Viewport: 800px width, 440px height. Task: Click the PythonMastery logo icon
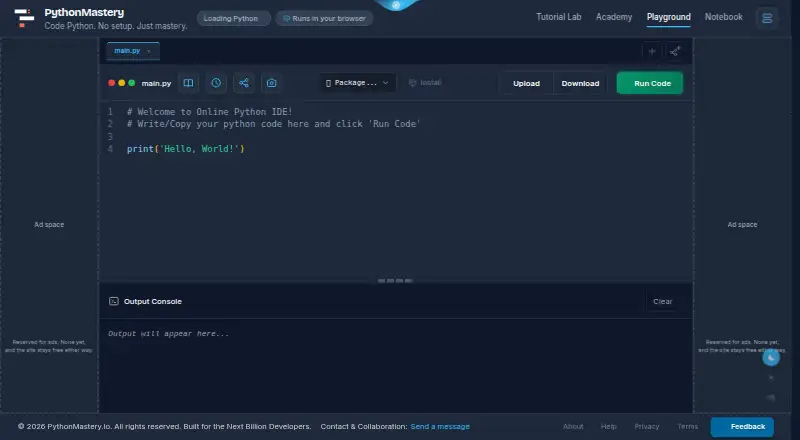click(23, 18)
